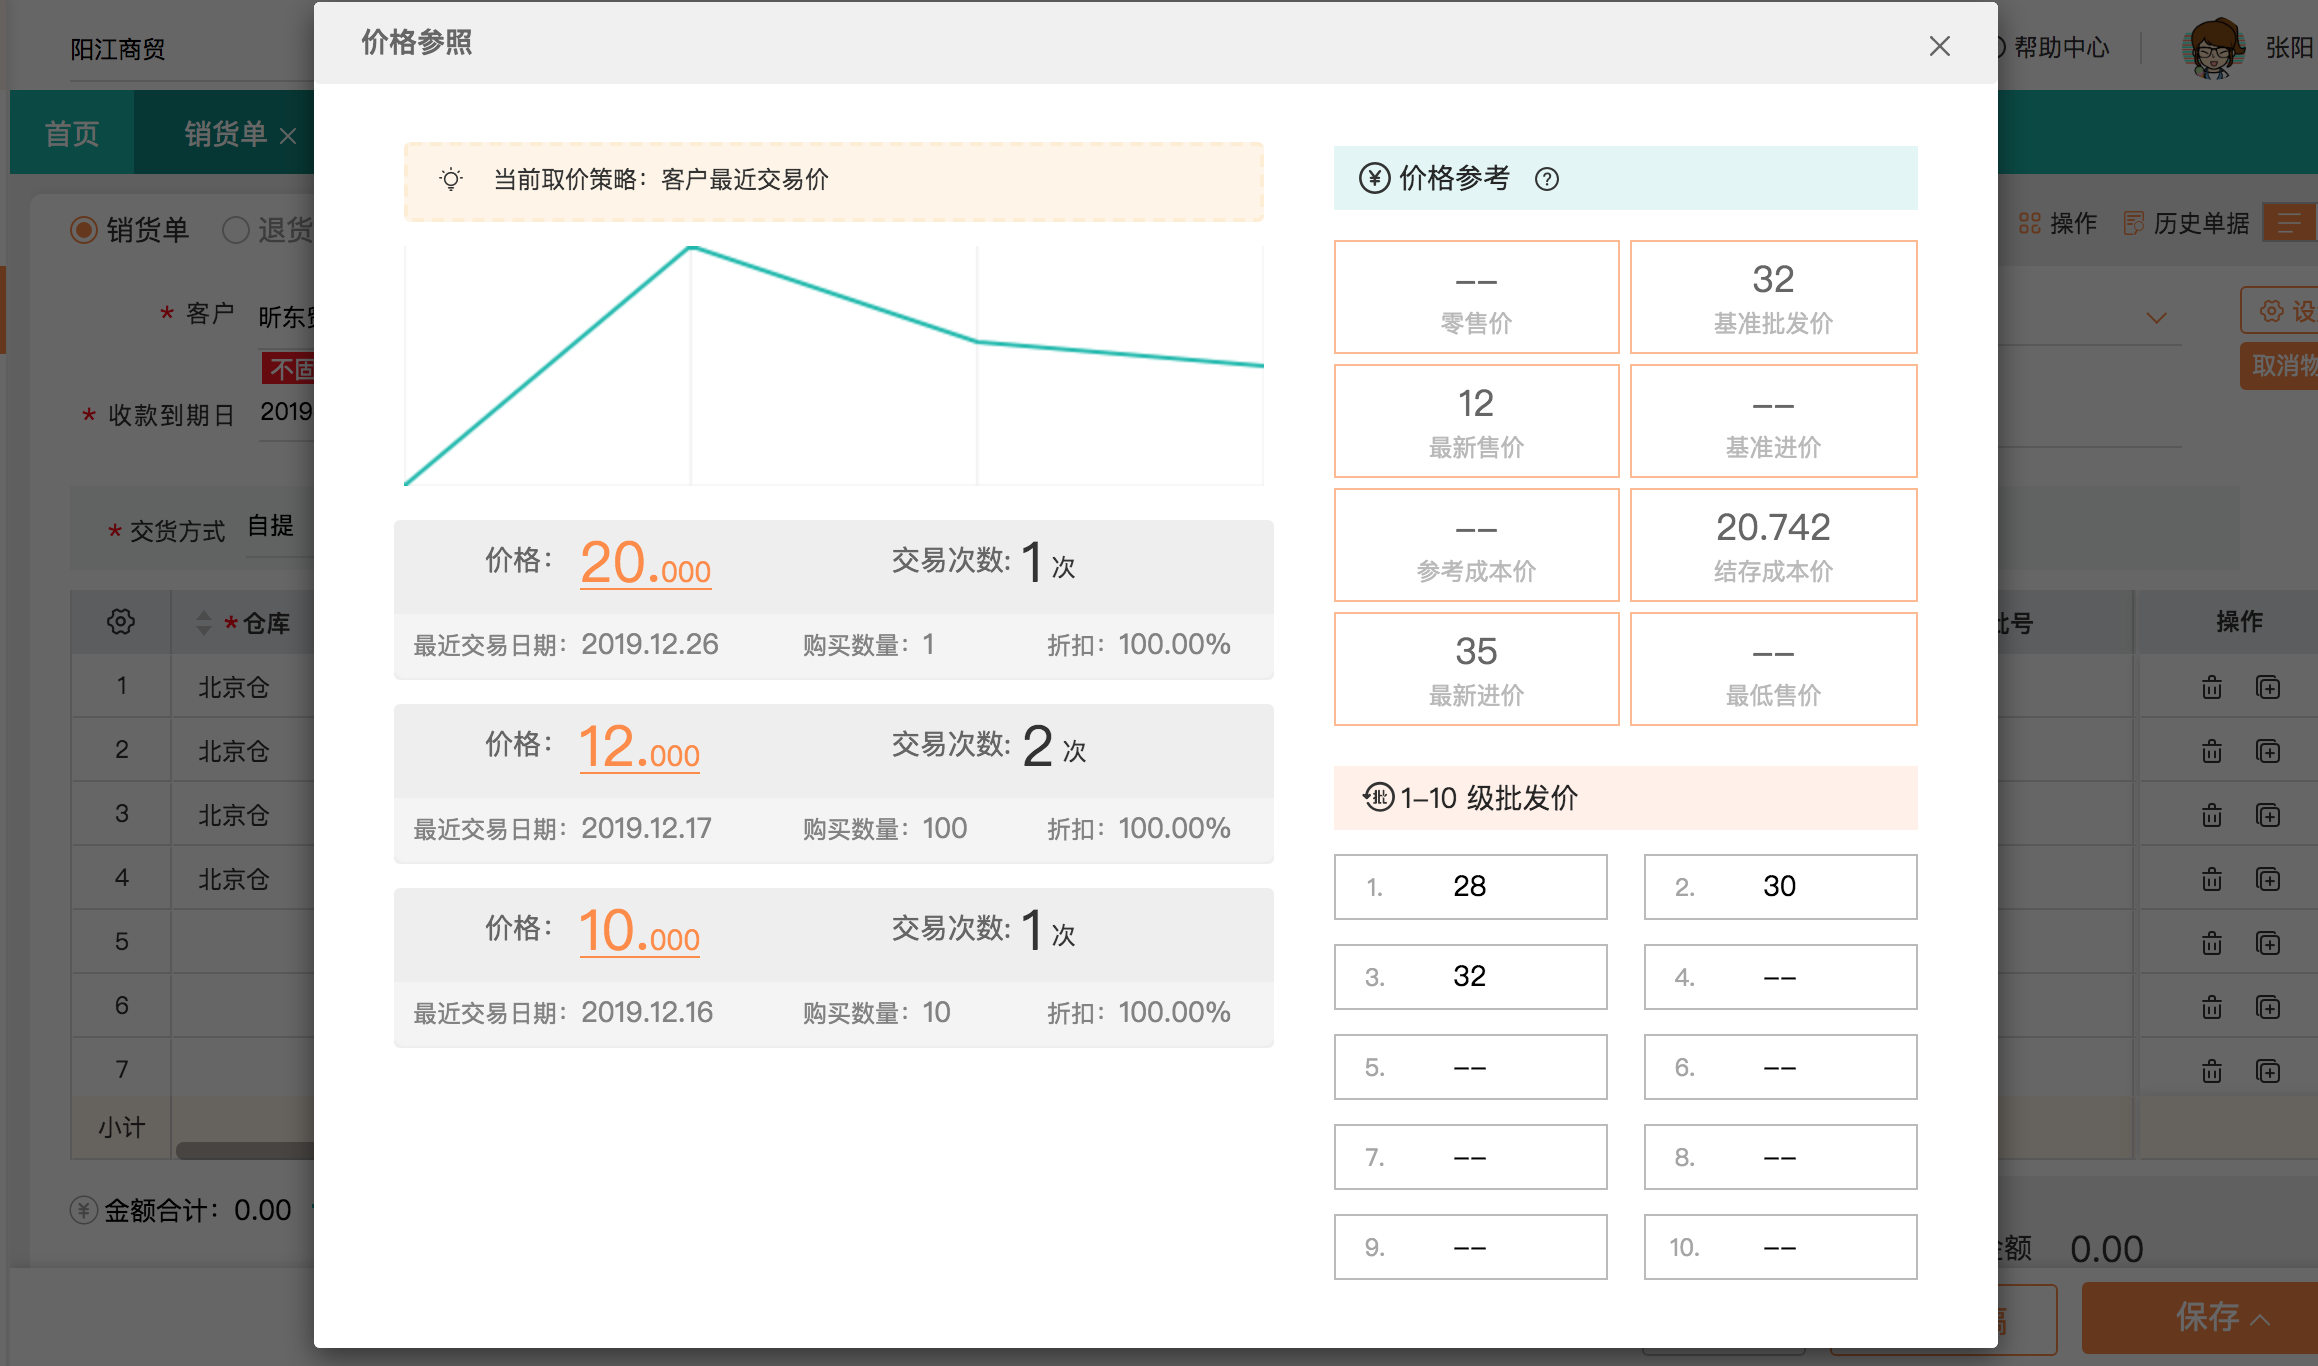Input field for 1级批发价 showing 28

pyautogui.click(x=1469, y=886)
